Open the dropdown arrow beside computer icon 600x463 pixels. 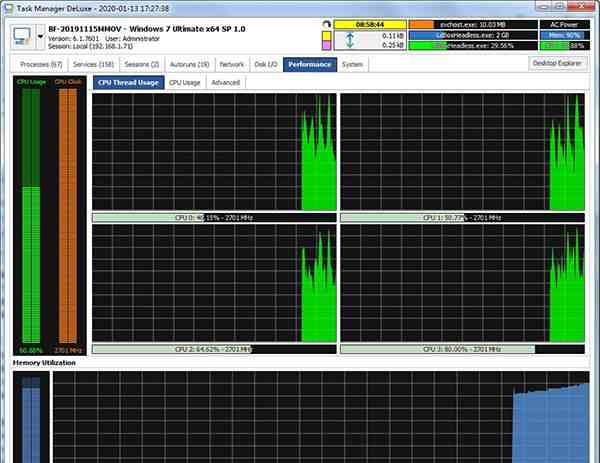39,36
